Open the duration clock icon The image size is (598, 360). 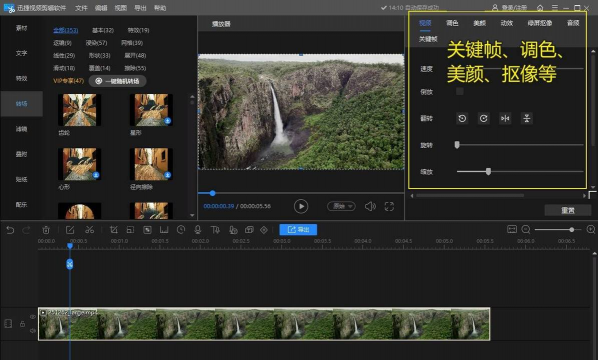pyautogui.click(x=181, y=230)
